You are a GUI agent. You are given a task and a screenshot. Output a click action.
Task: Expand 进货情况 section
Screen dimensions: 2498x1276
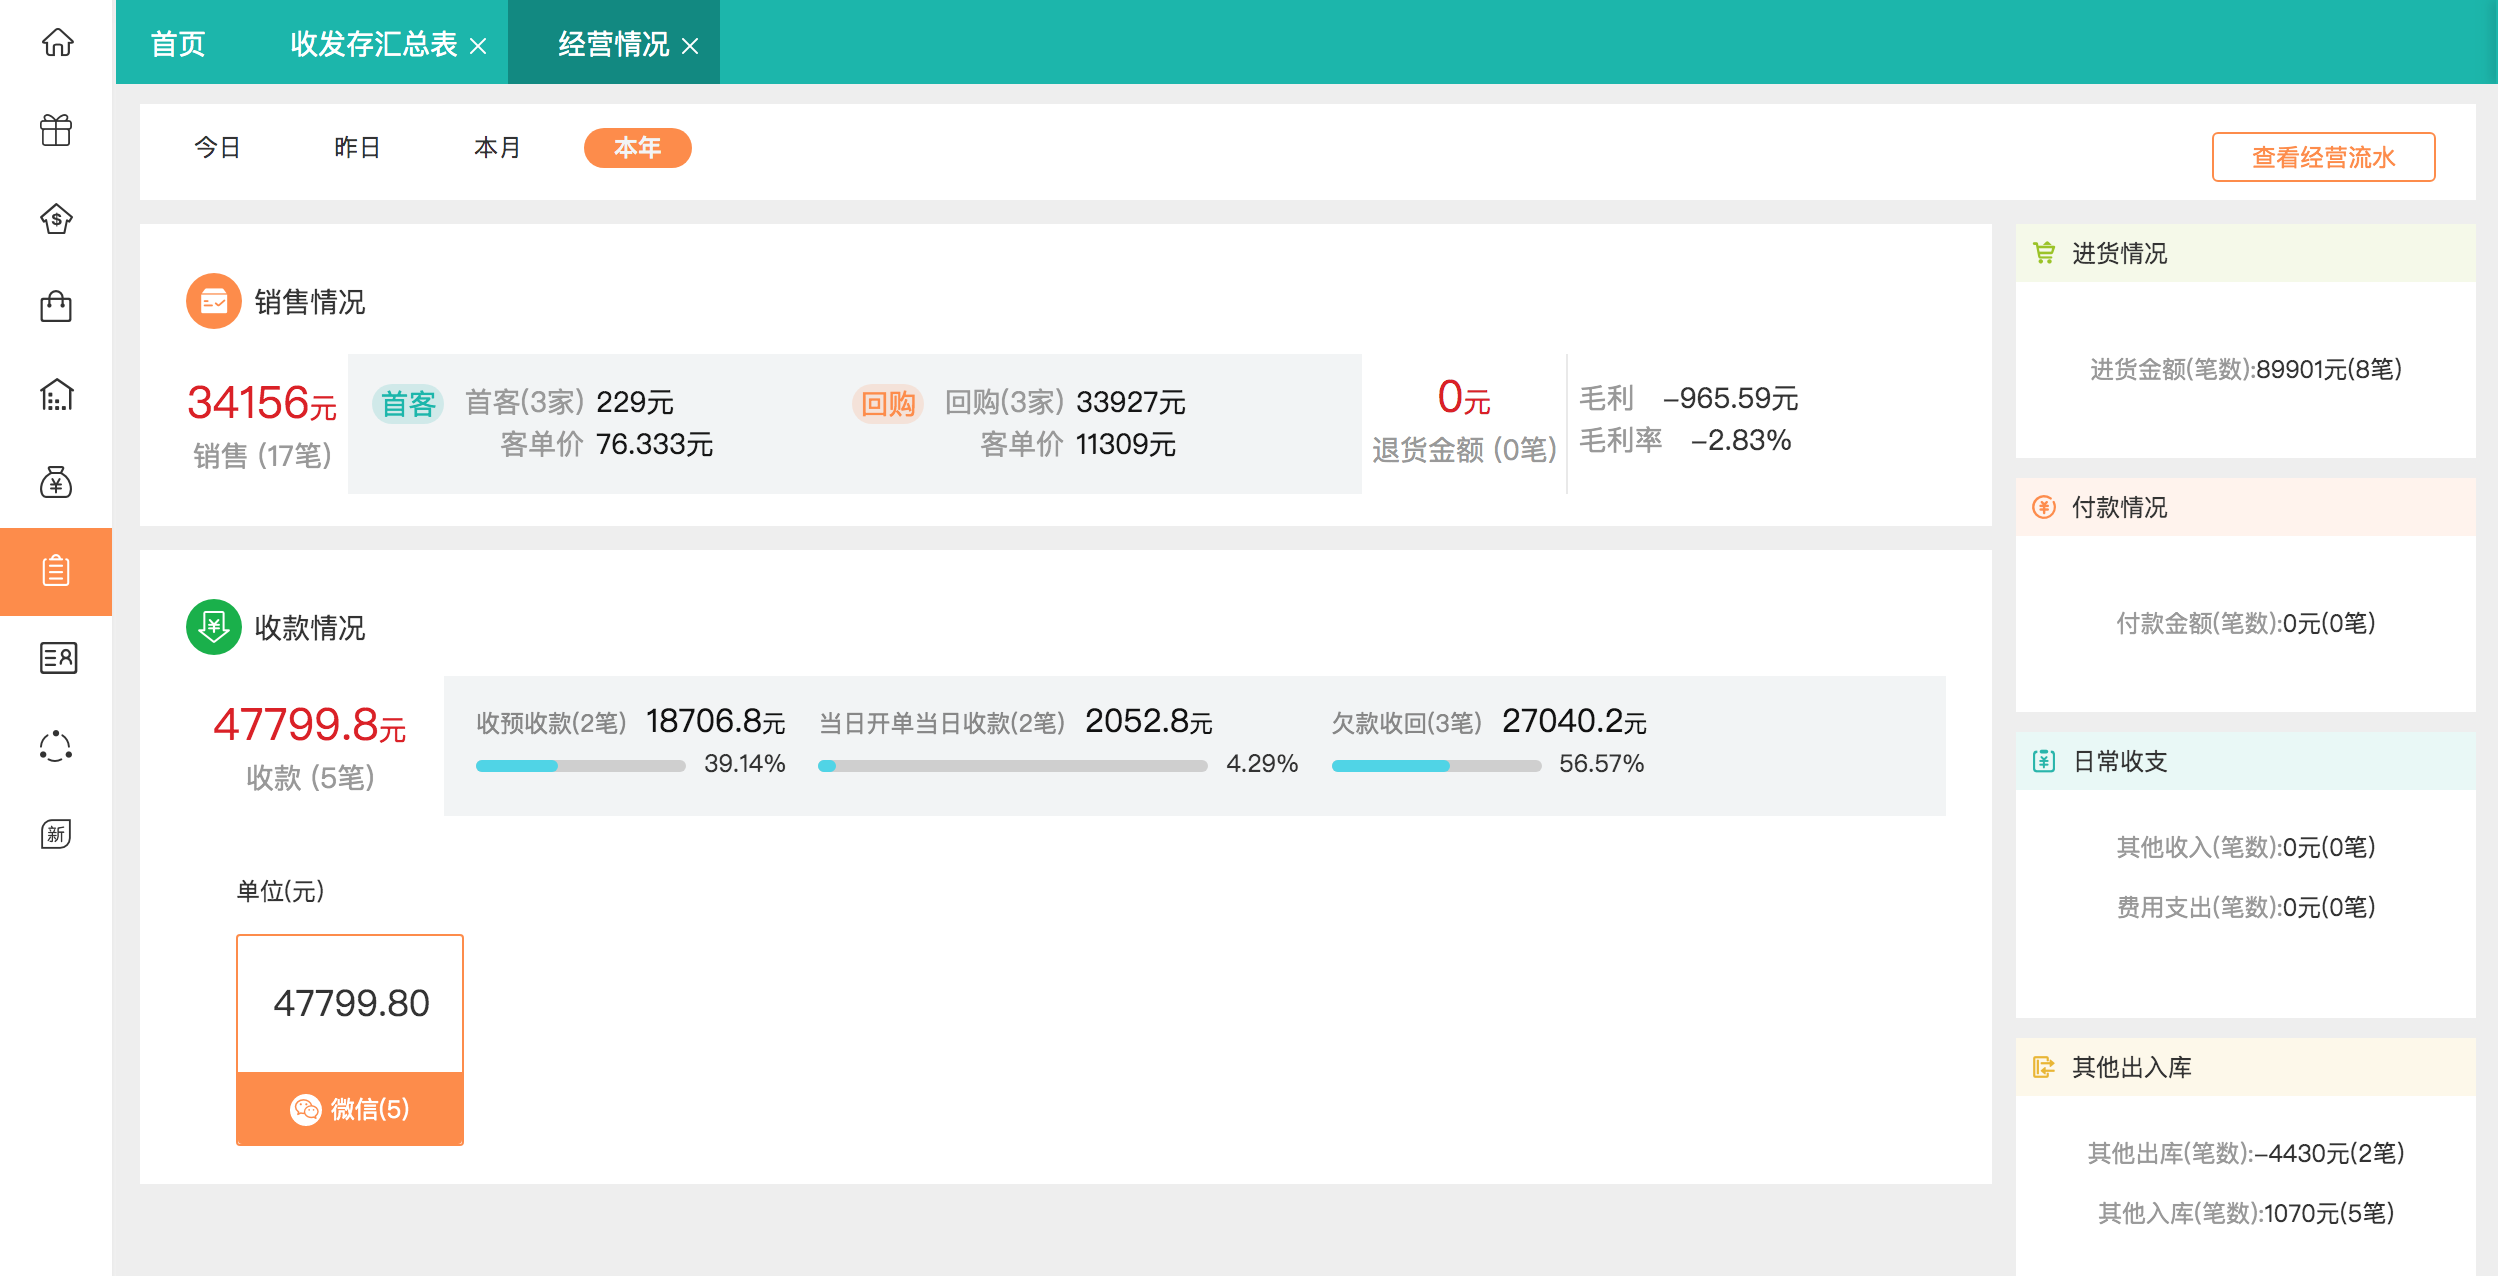[x=2119, y=251]
